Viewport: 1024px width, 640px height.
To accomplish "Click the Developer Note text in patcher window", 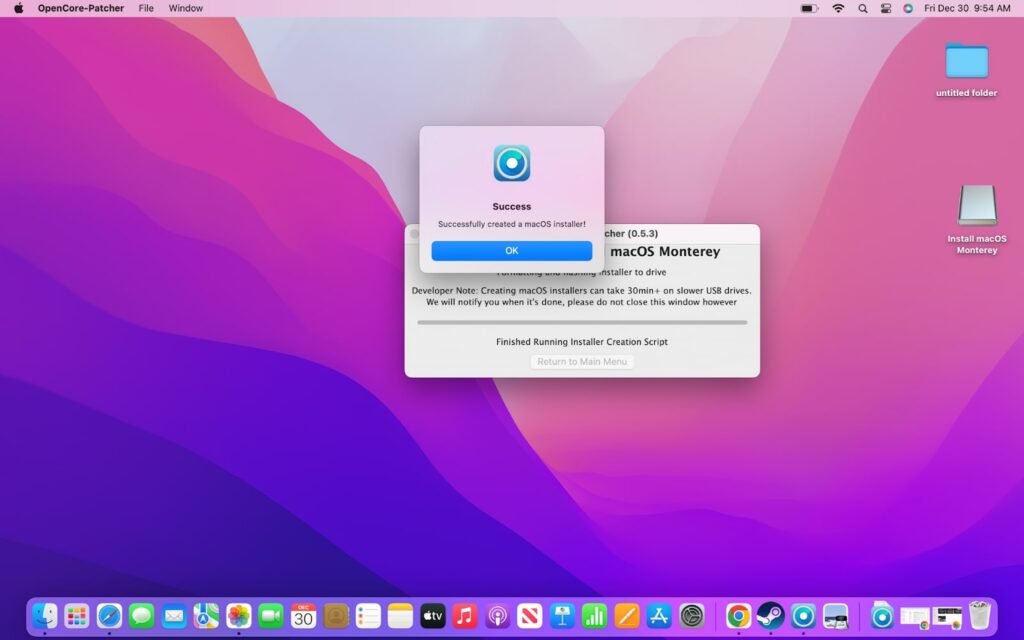I will (x=582, y=296).
